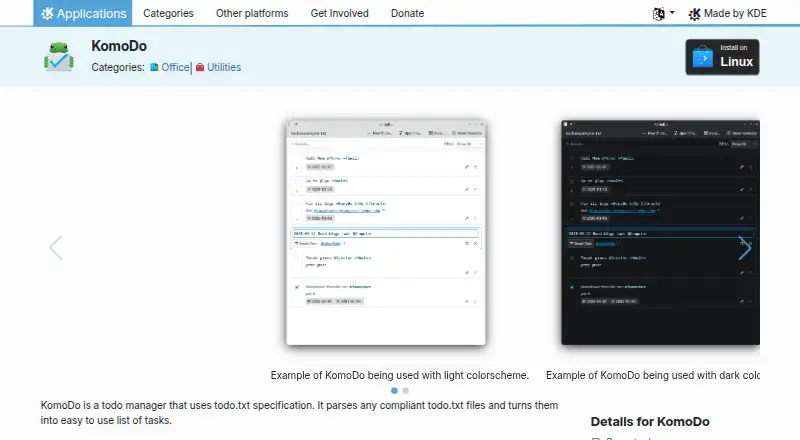
Task: Select the second carousel indicator dot
Action: pos(406,390)
